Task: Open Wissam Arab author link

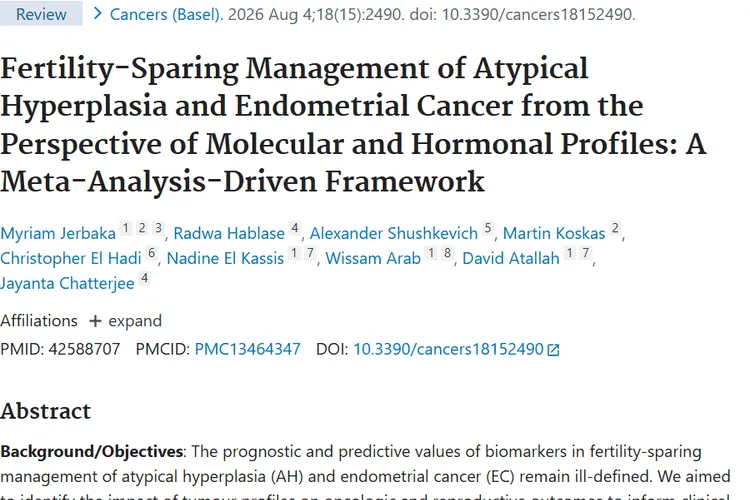Action: pyautogui.click(x=373, y=258)
